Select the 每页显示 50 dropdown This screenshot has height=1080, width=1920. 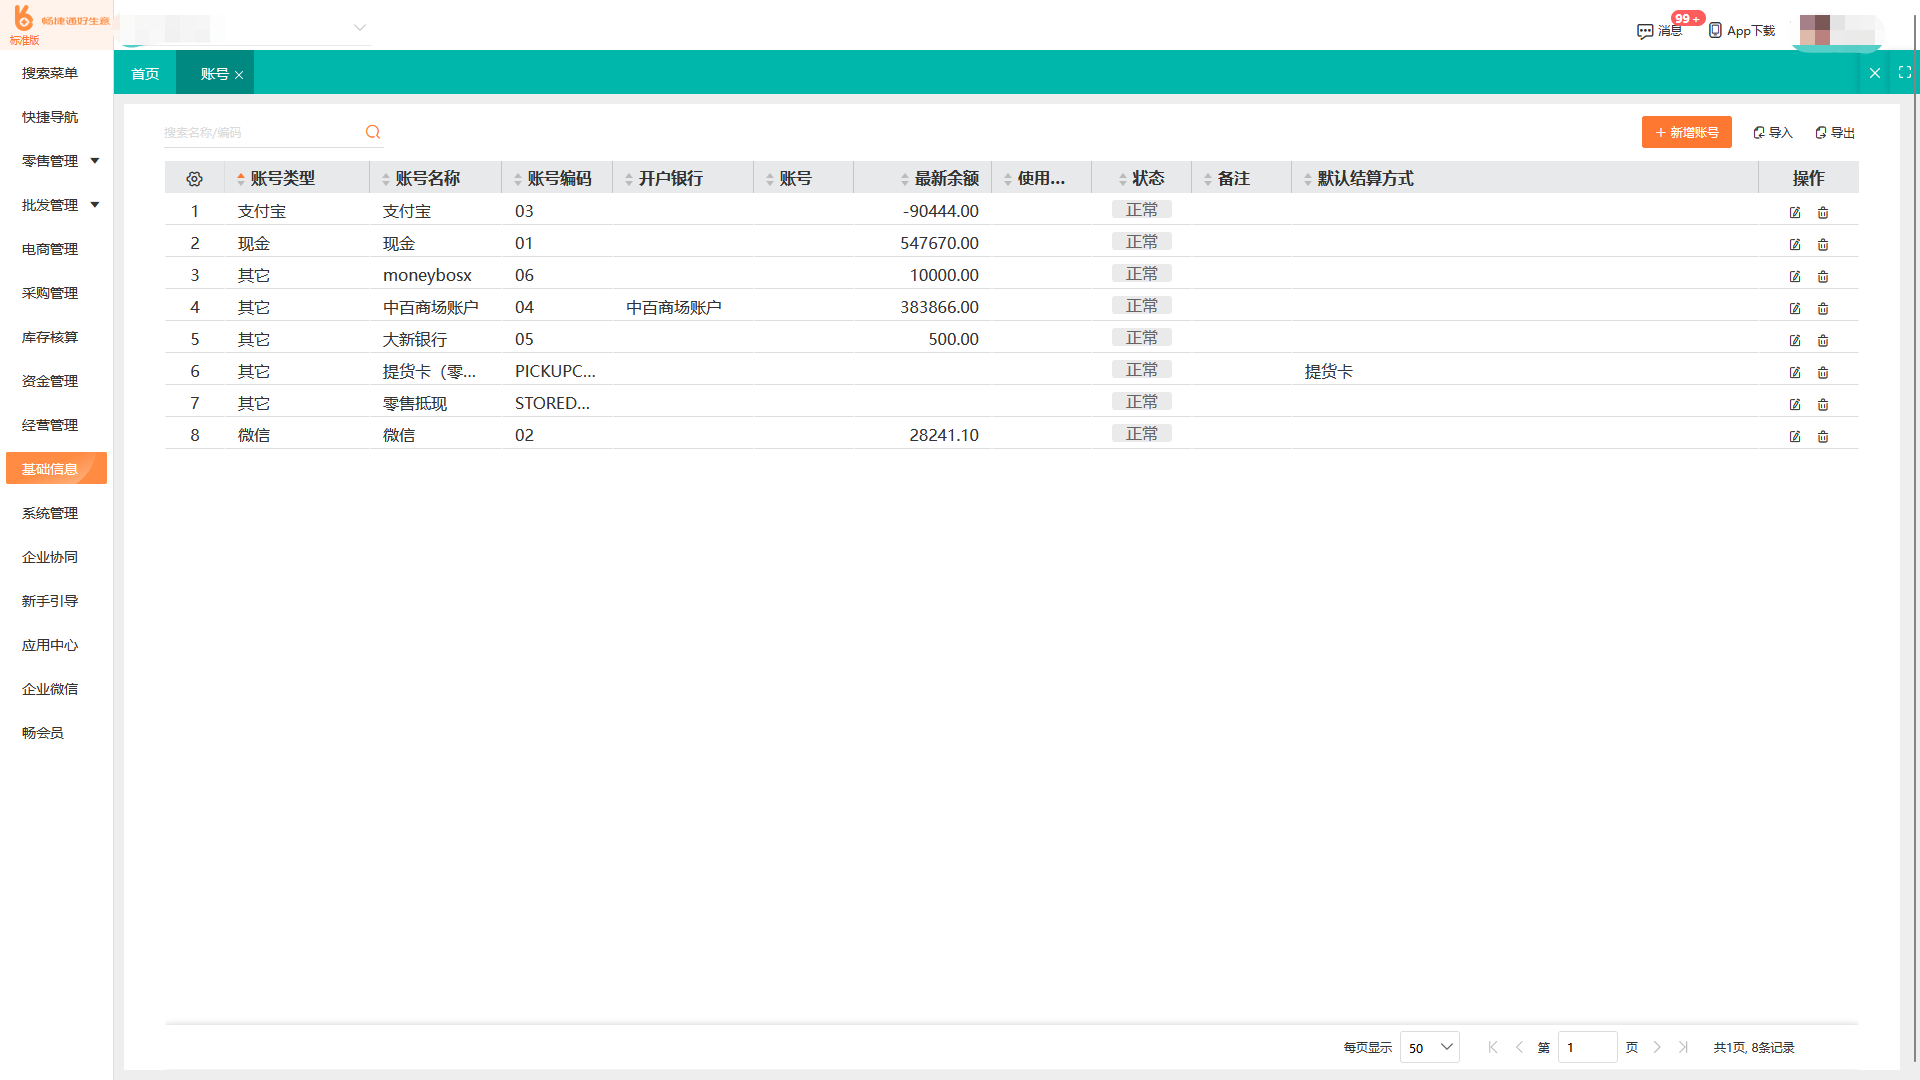point(1429,1047)
